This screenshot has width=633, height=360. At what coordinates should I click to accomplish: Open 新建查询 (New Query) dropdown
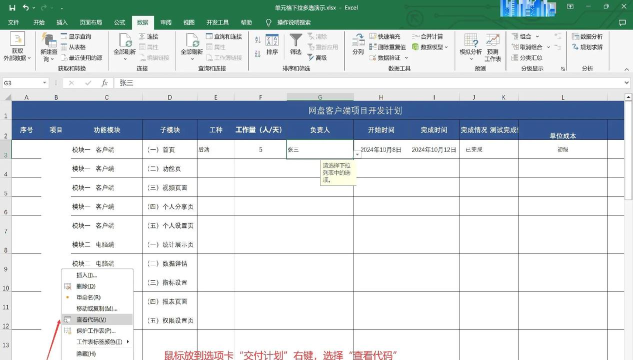tap(49, 48)
